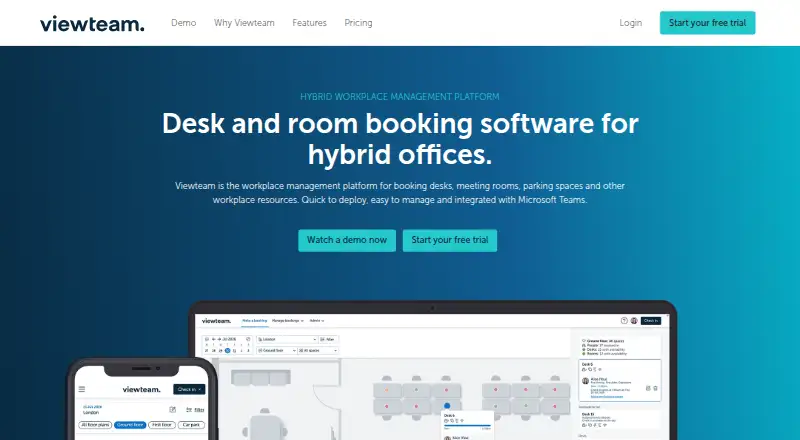Go to the Features navigation link

click(x=309, y=23)
